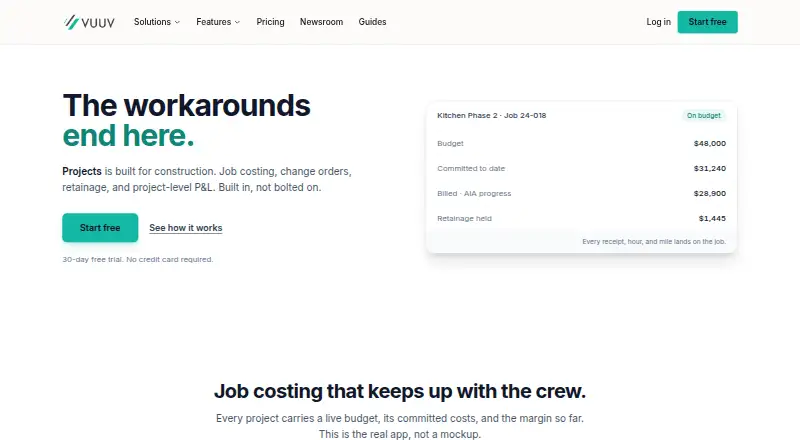
Task: Click the Log in link
Action: pyautogui.click(x=658, y=22)
